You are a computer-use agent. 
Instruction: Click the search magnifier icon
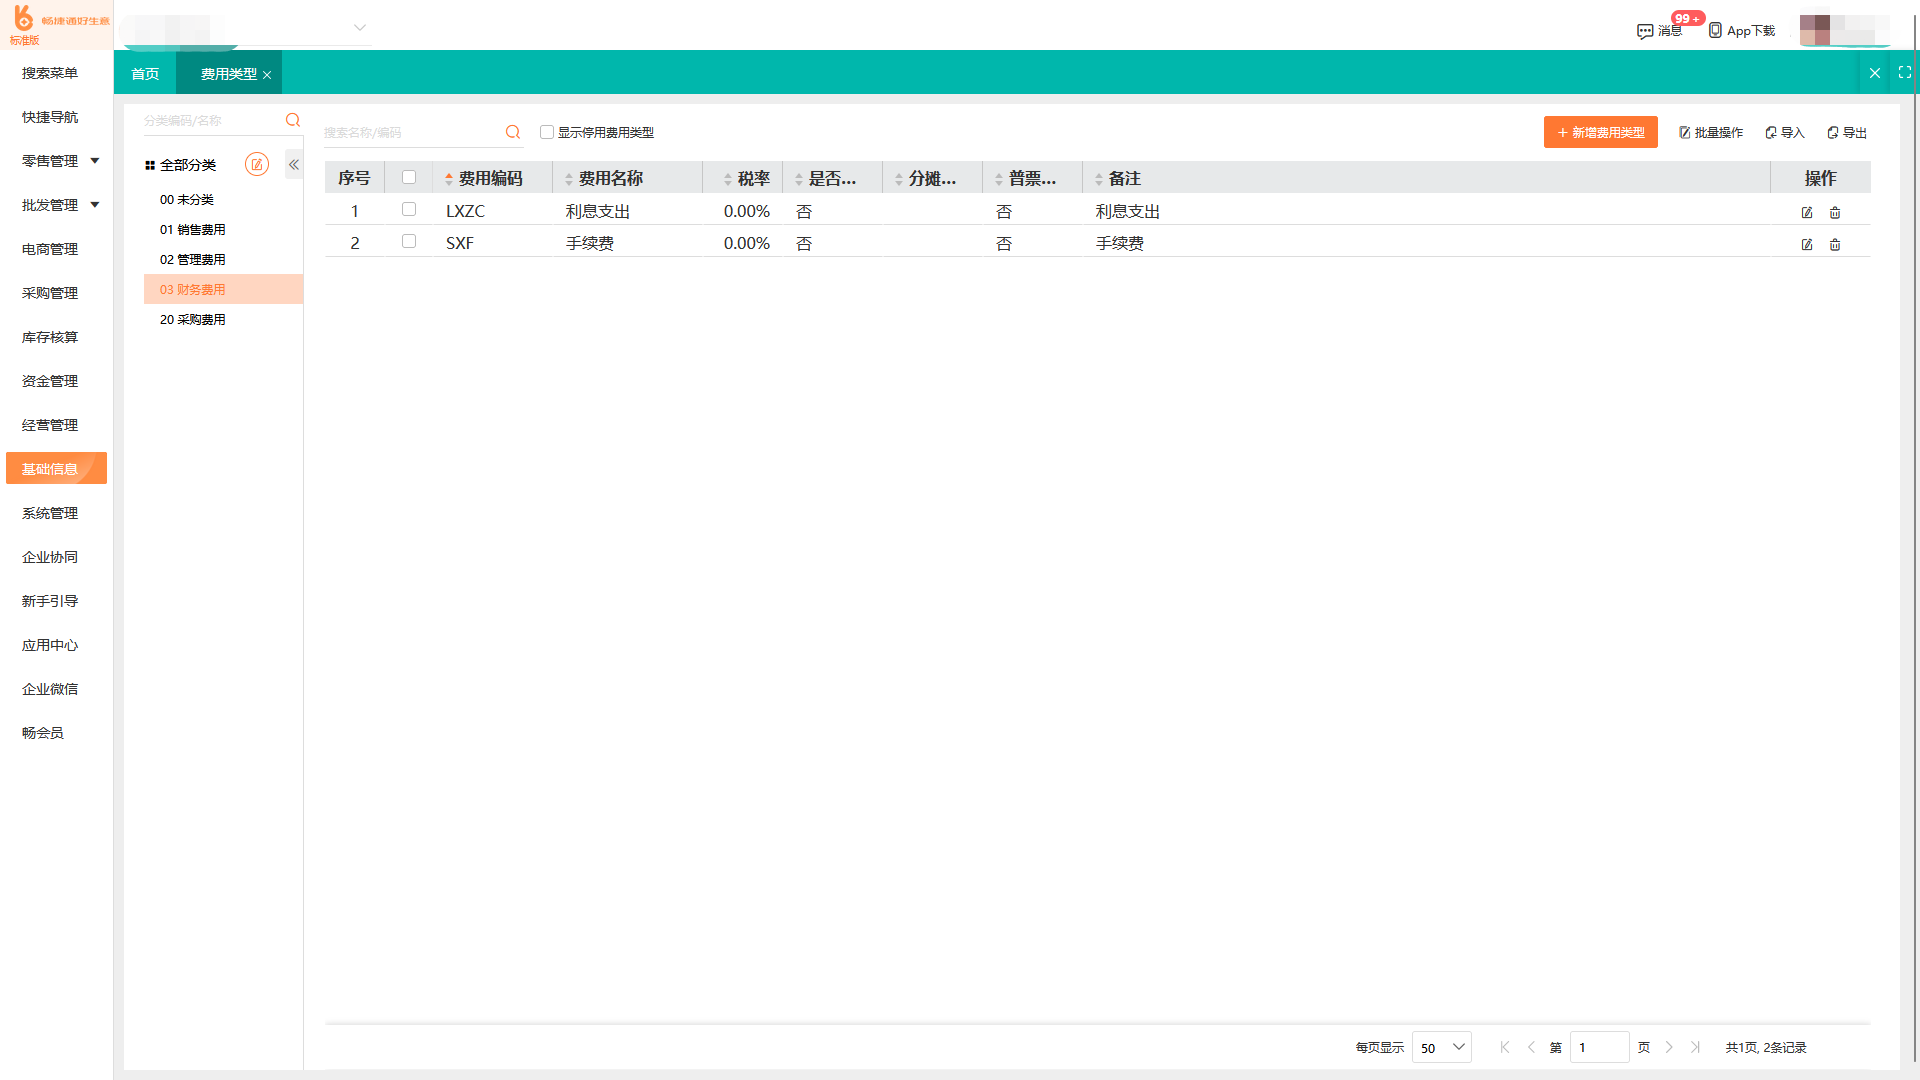pyautogui.click(x=293, y=120)
